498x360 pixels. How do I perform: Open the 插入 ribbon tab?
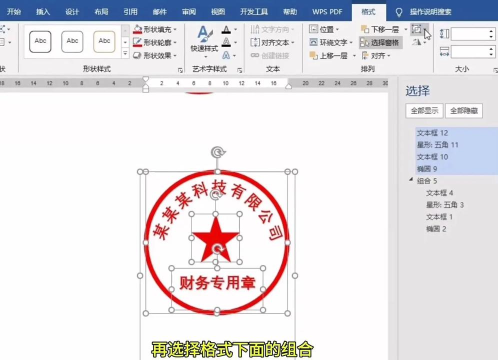43,12
